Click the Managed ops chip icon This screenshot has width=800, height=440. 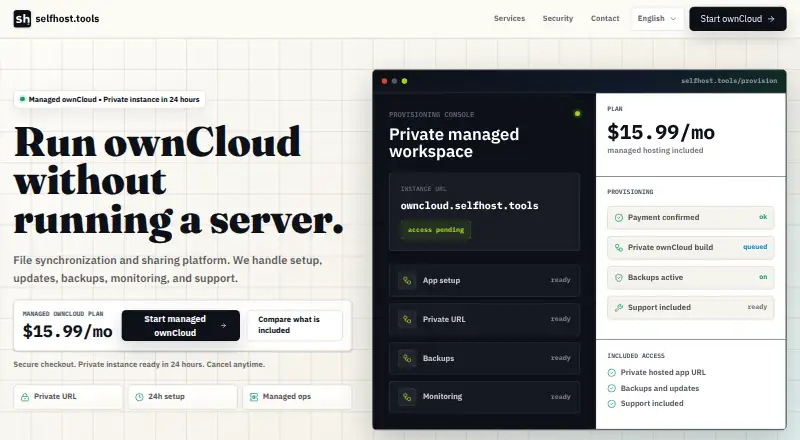coord(254,397)
